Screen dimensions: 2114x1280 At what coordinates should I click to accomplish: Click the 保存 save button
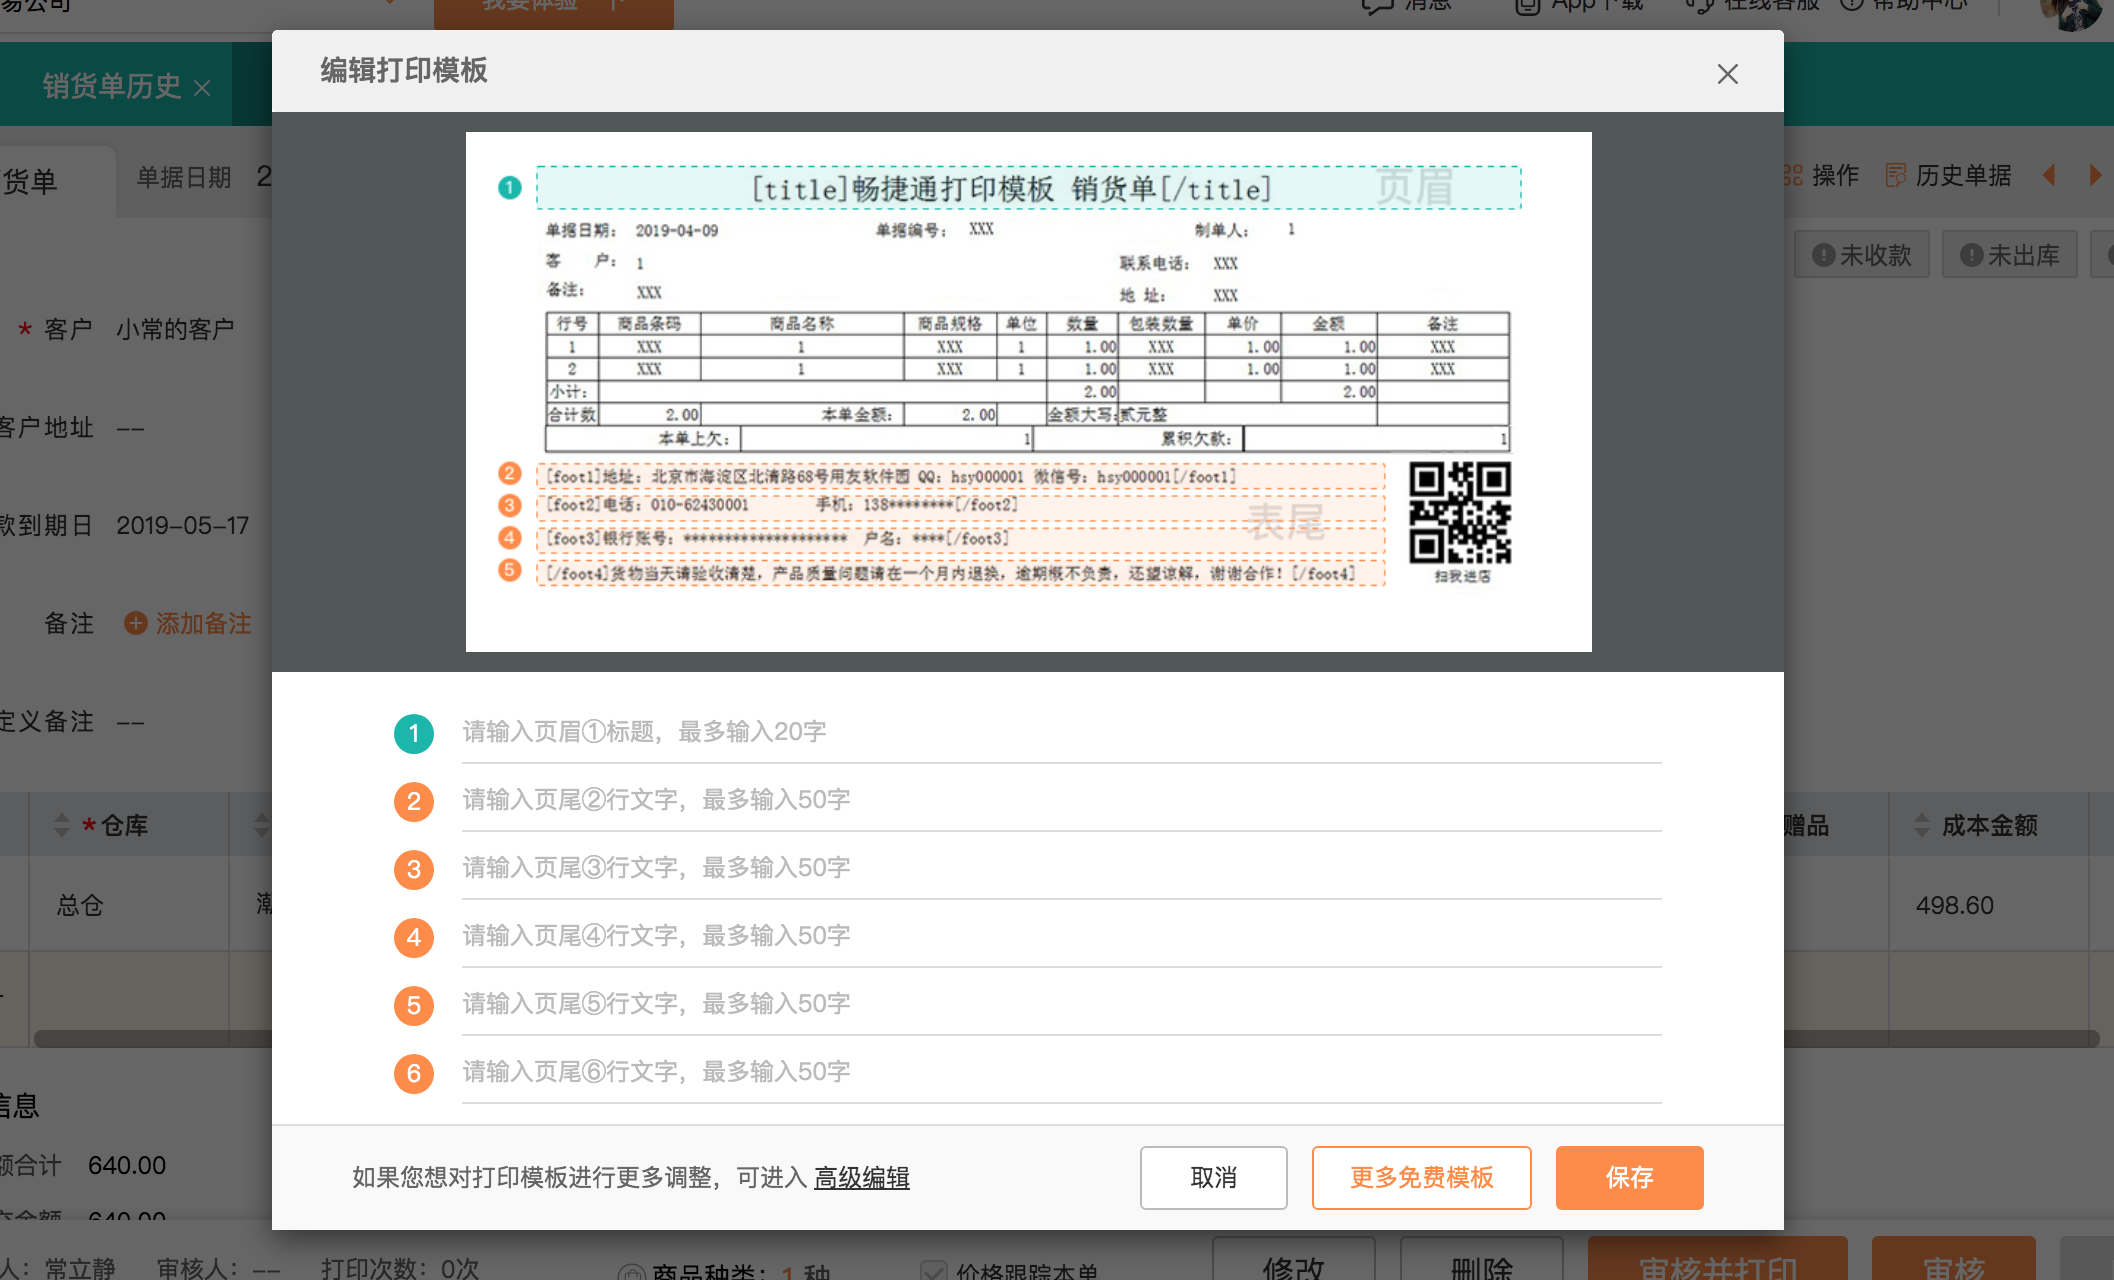click(x=1628, y=1176)
